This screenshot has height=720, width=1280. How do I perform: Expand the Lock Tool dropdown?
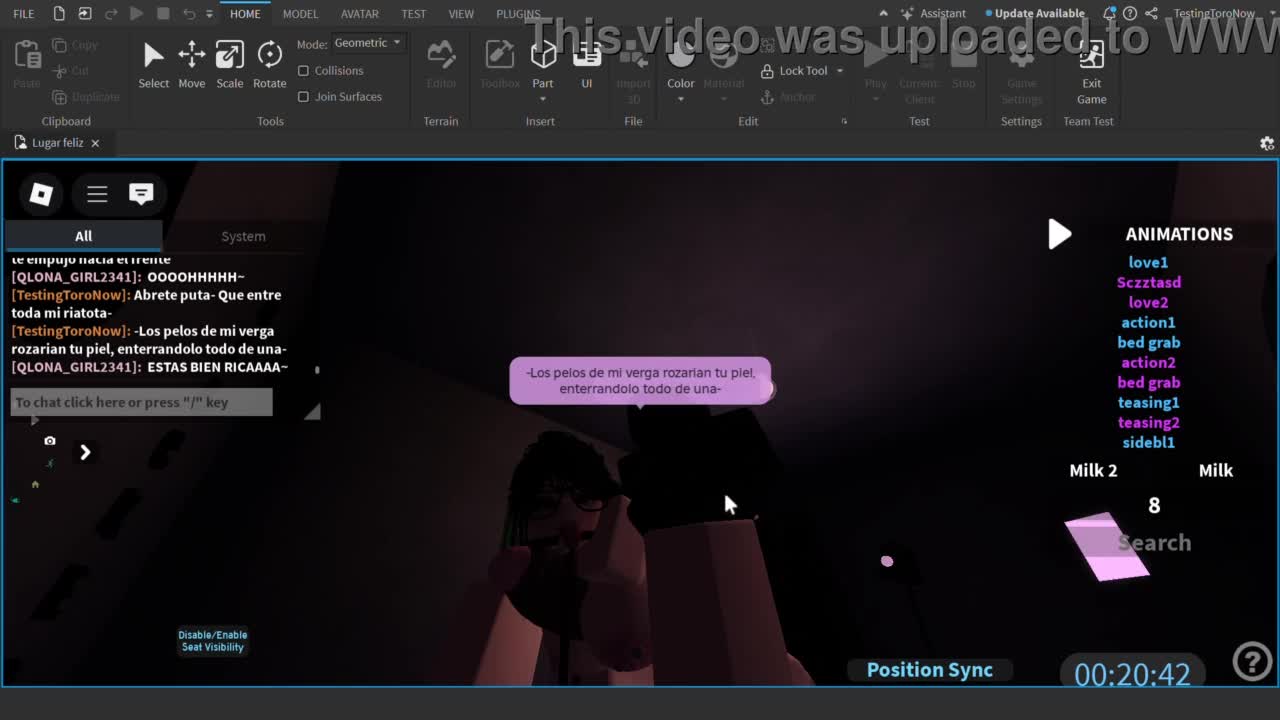coord(839,71)
